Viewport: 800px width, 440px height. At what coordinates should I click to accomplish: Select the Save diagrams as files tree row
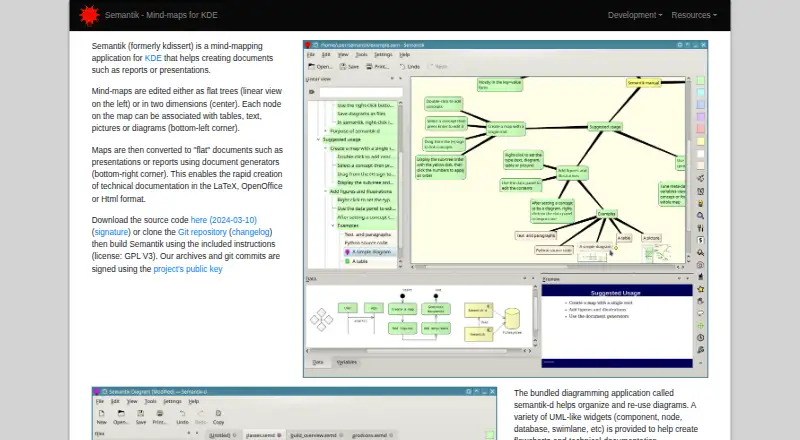[366, 114]
